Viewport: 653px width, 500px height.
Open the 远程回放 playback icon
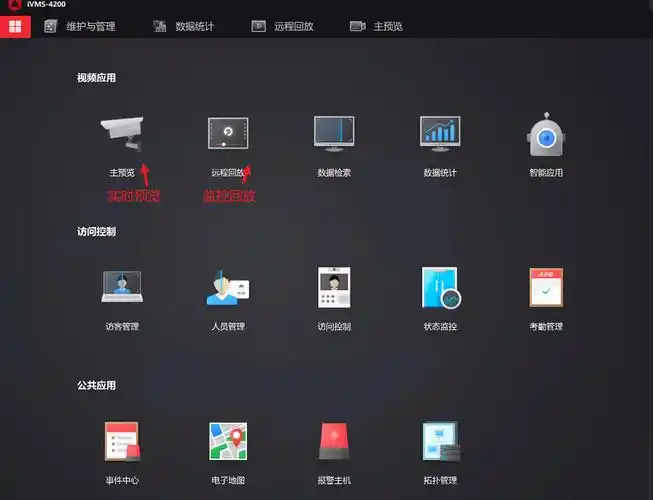228,135
